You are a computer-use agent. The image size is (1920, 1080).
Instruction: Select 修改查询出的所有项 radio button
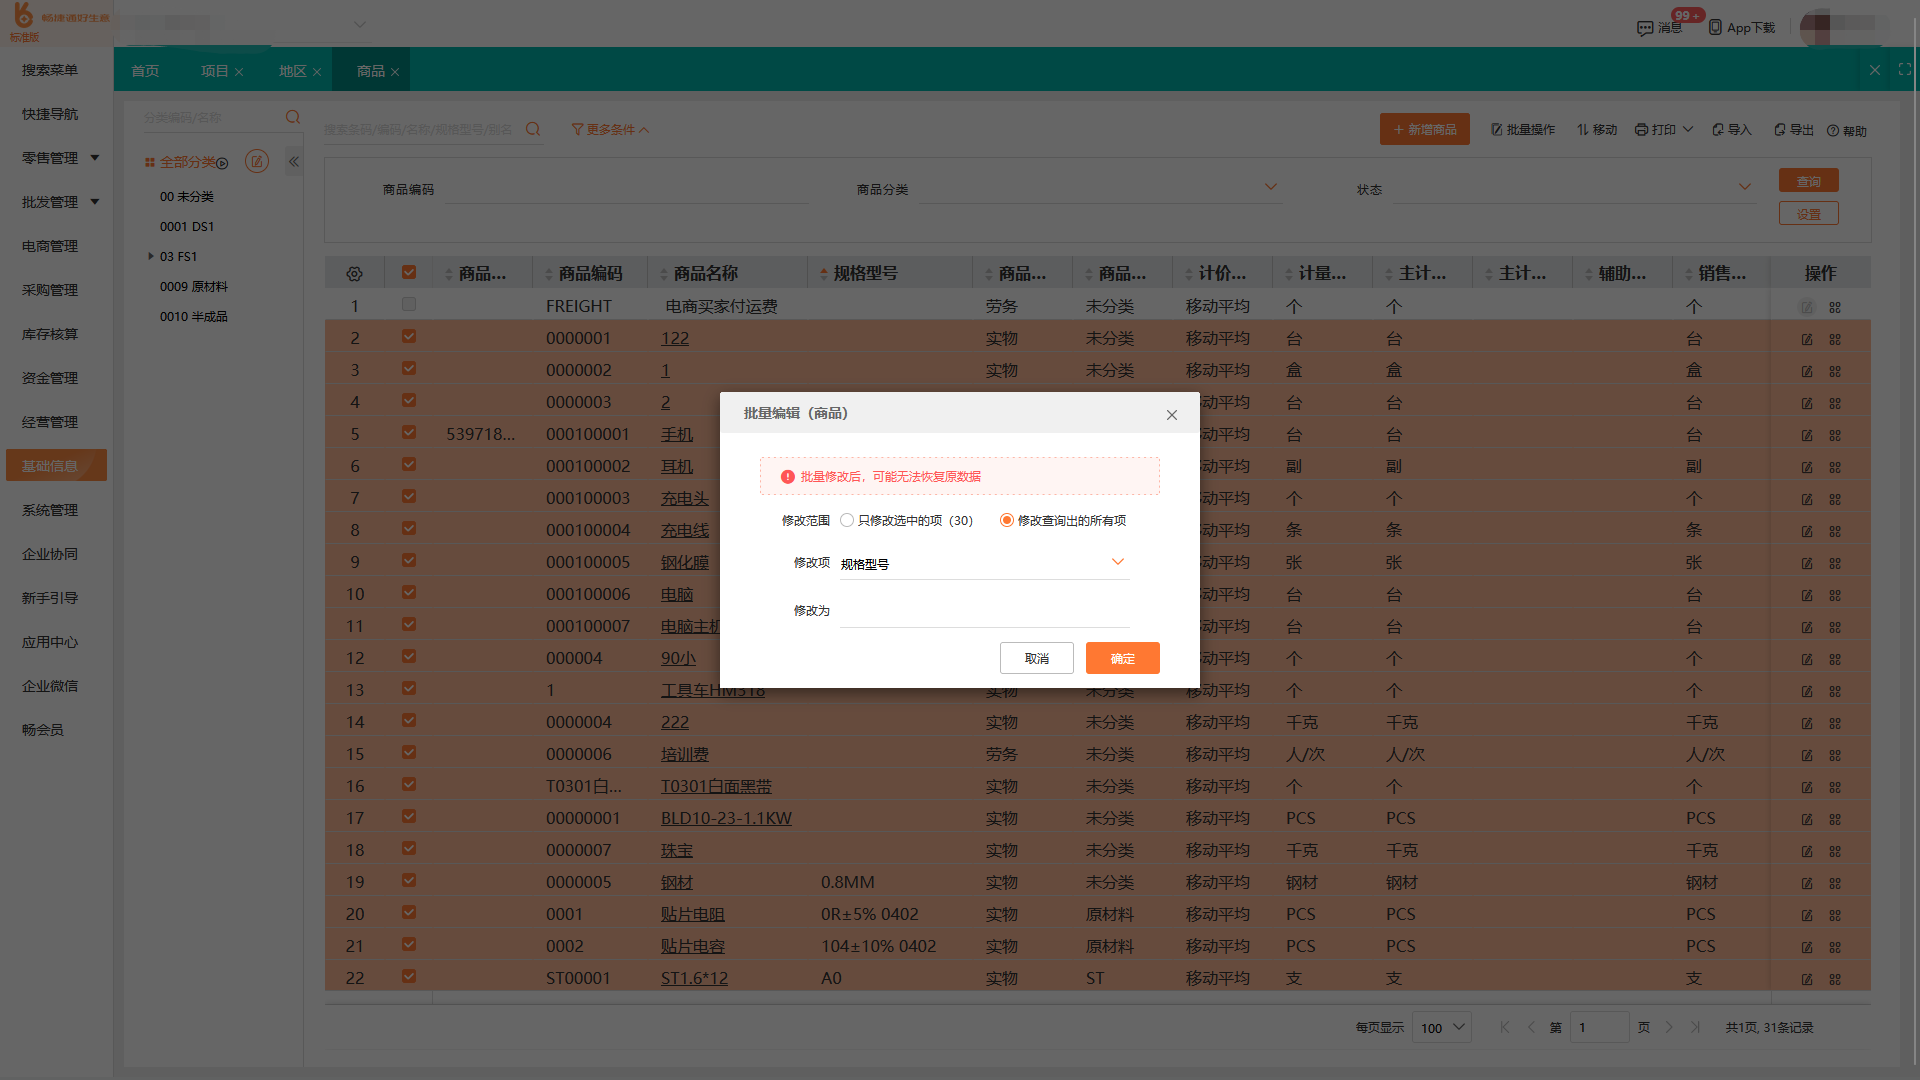click(1007, 520)
